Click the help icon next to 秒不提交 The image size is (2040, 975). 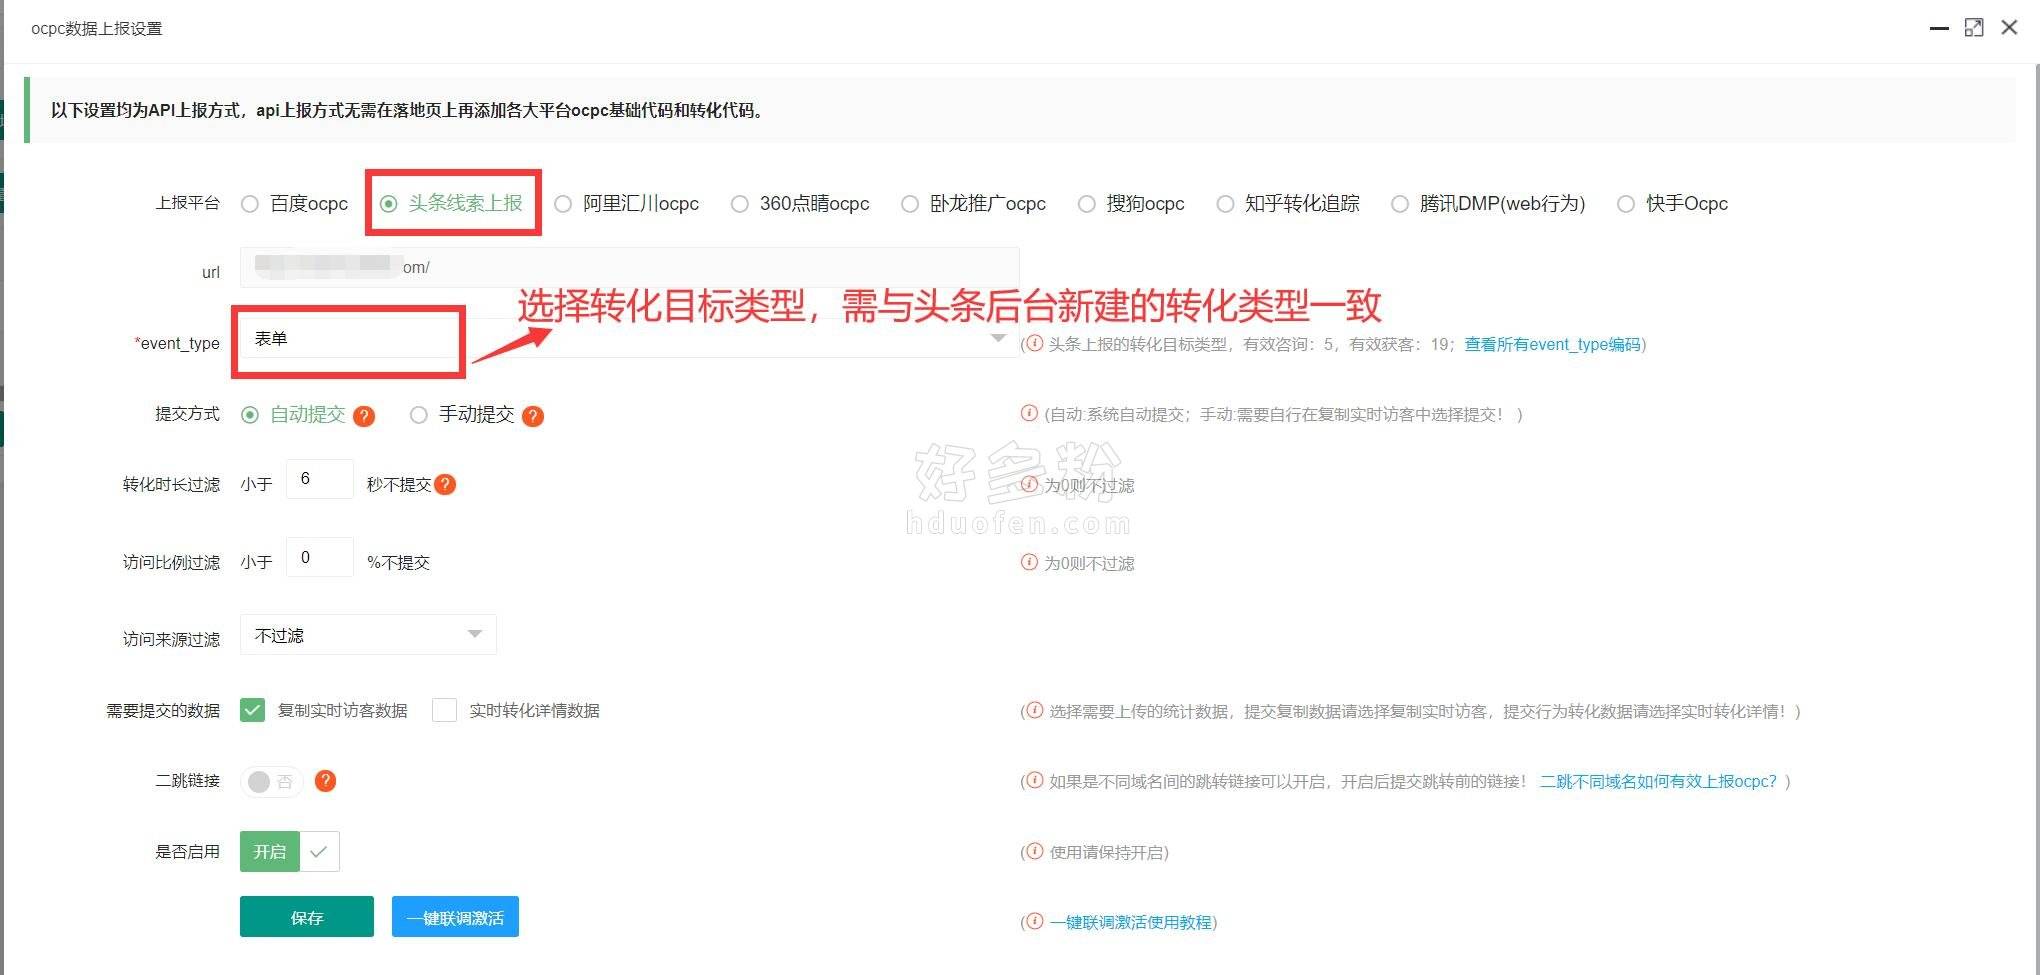click(x=445, y=484)
